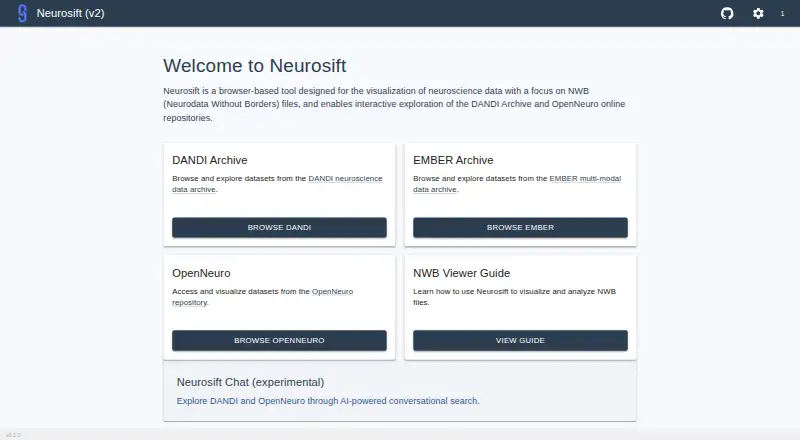Click the Browse DANDI button

pyautogui.click(x=279, y=228)
